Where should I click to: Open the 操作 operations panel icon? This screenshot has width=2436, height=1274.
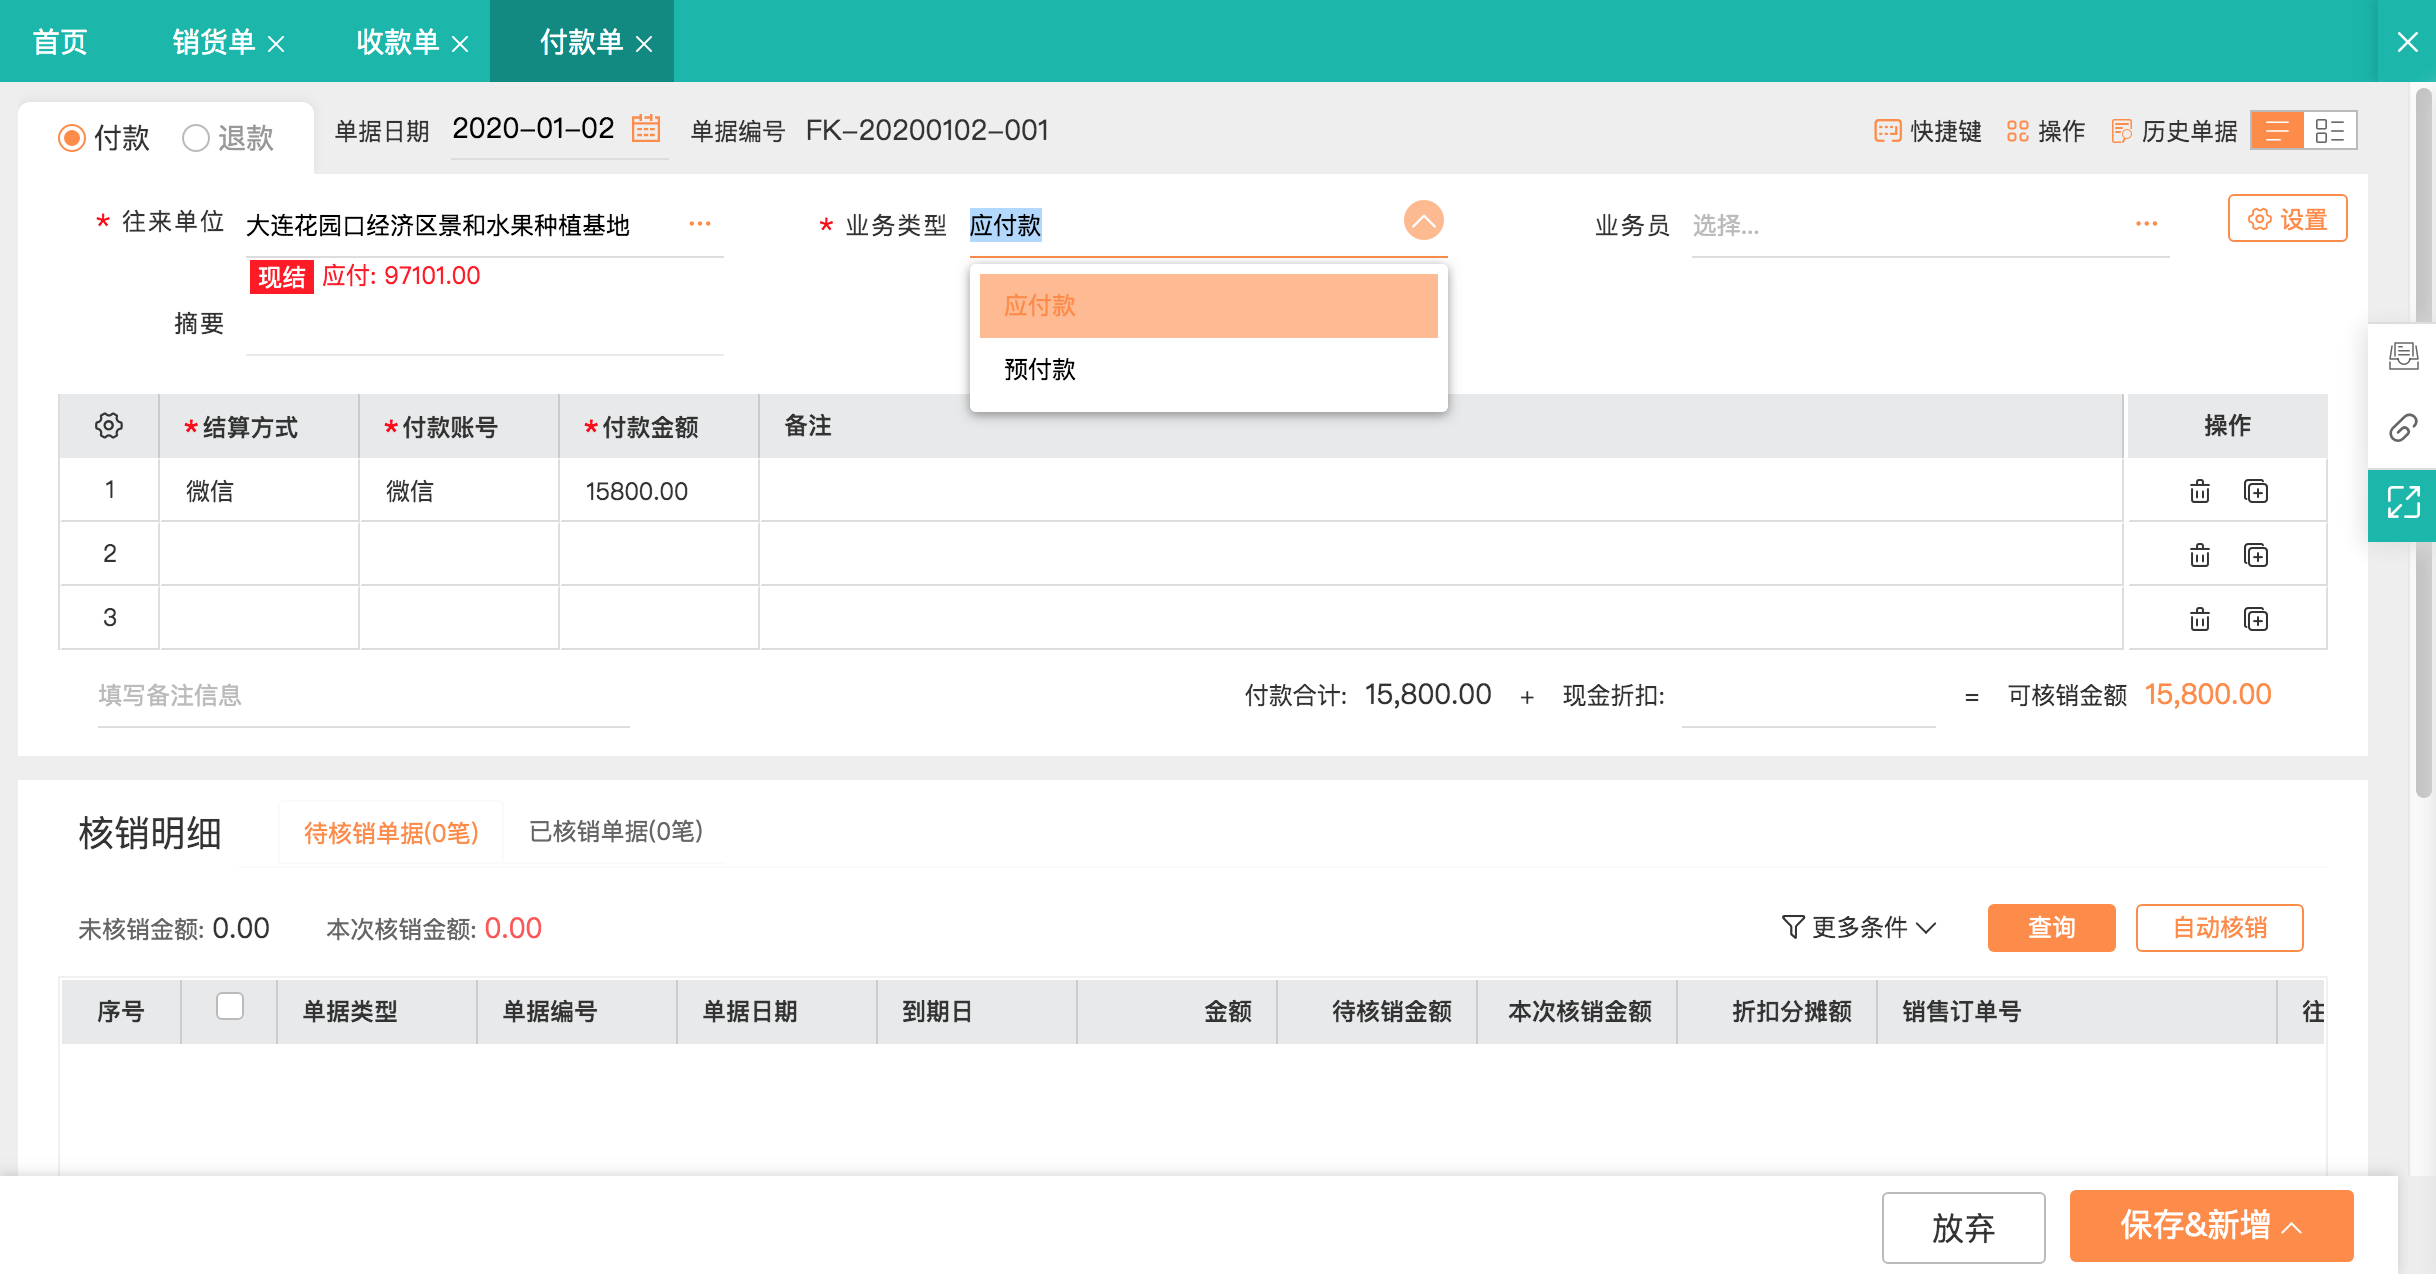2046,132
